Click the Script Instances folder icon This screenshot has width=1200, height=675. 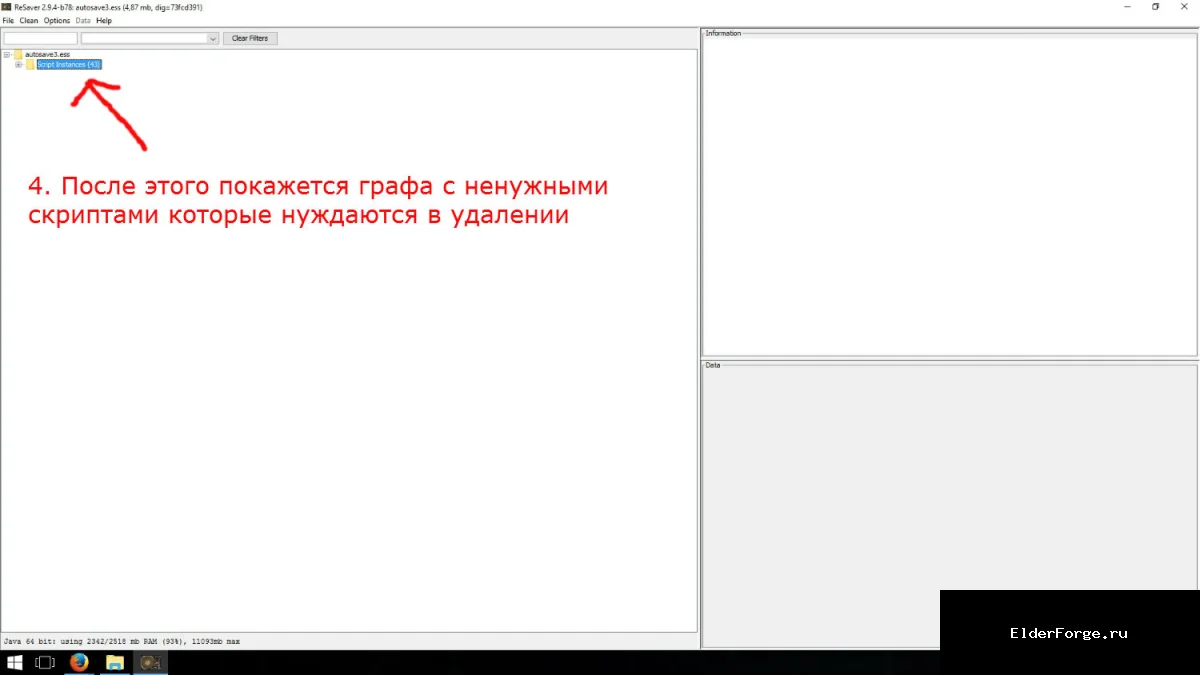[x=30, y=65]
